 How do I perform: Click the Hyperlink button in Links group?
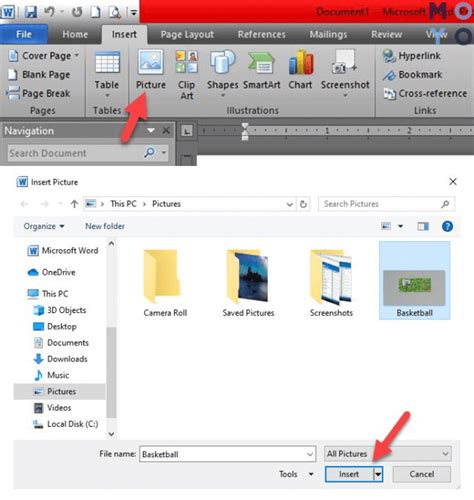tap(412, 56)
